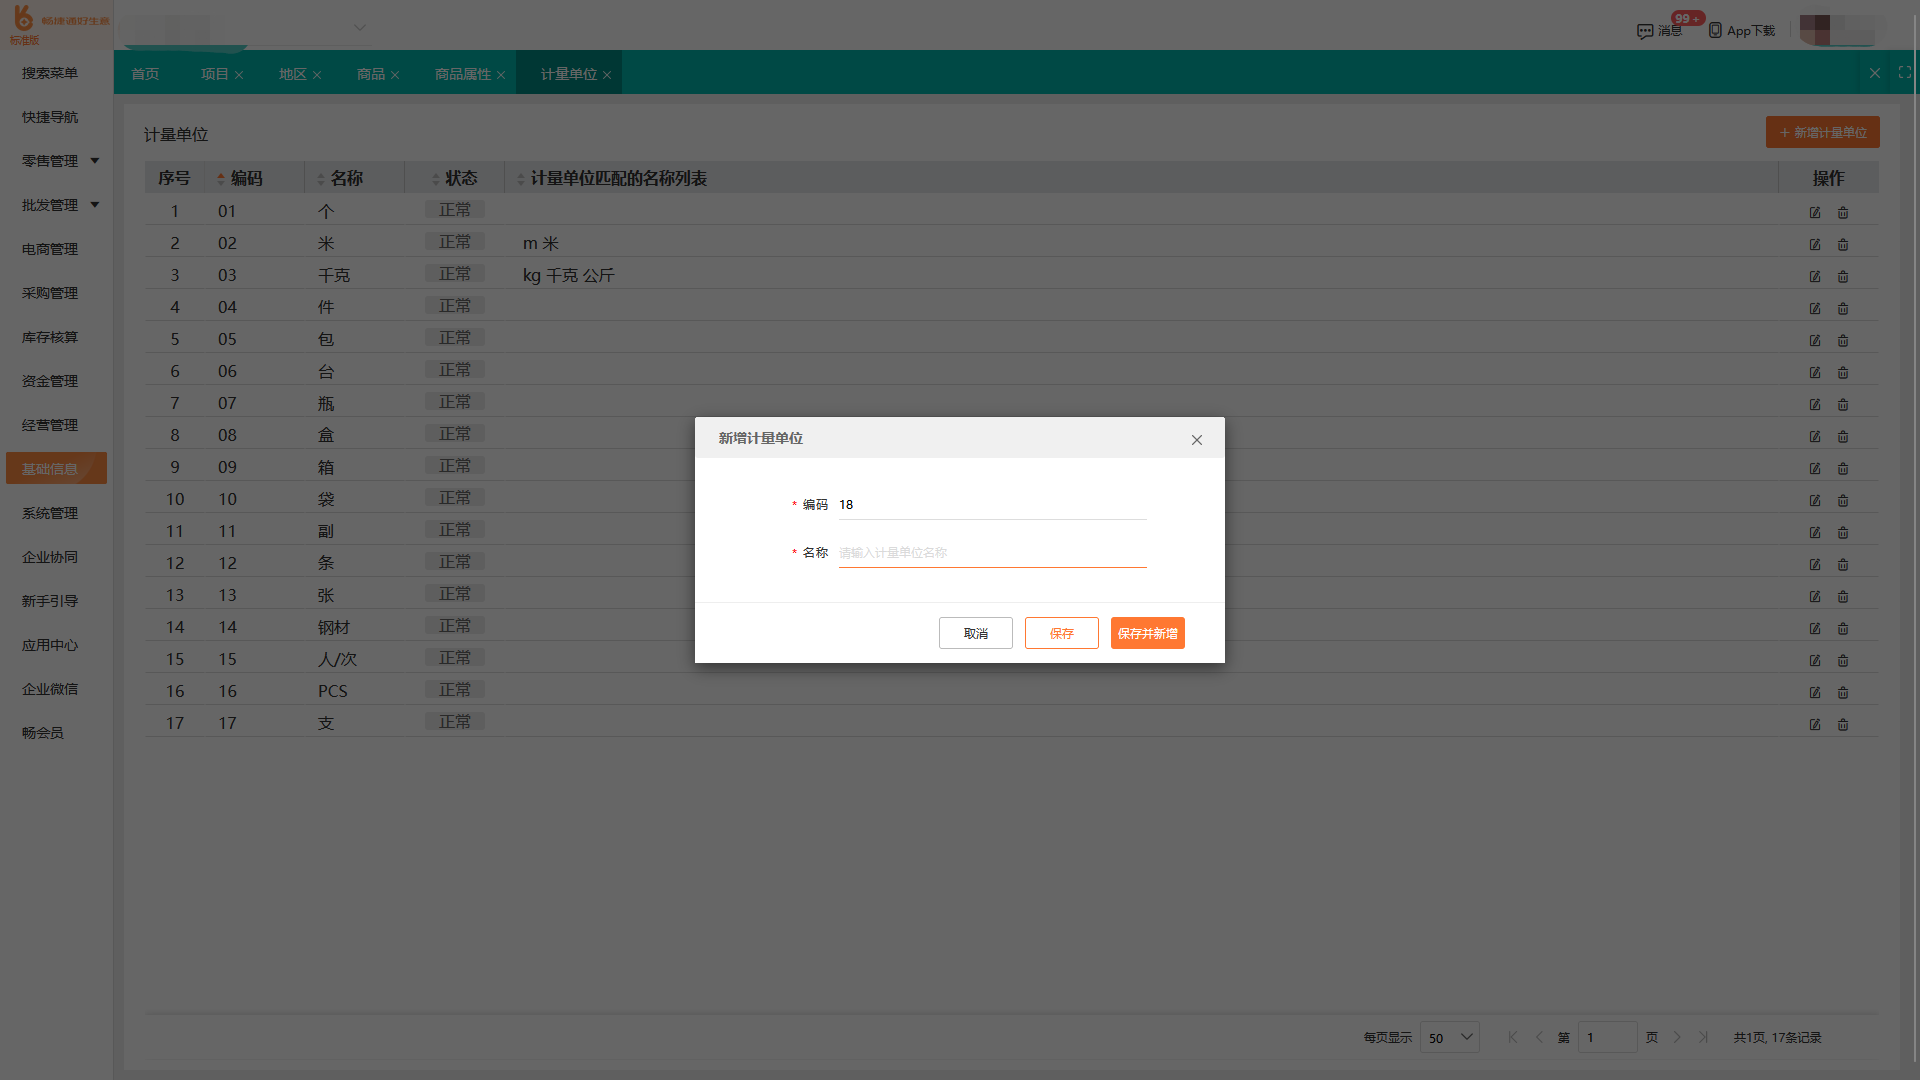Click the close icon on dialog
The image size is (1920, 1080).
pos(1197,439)
